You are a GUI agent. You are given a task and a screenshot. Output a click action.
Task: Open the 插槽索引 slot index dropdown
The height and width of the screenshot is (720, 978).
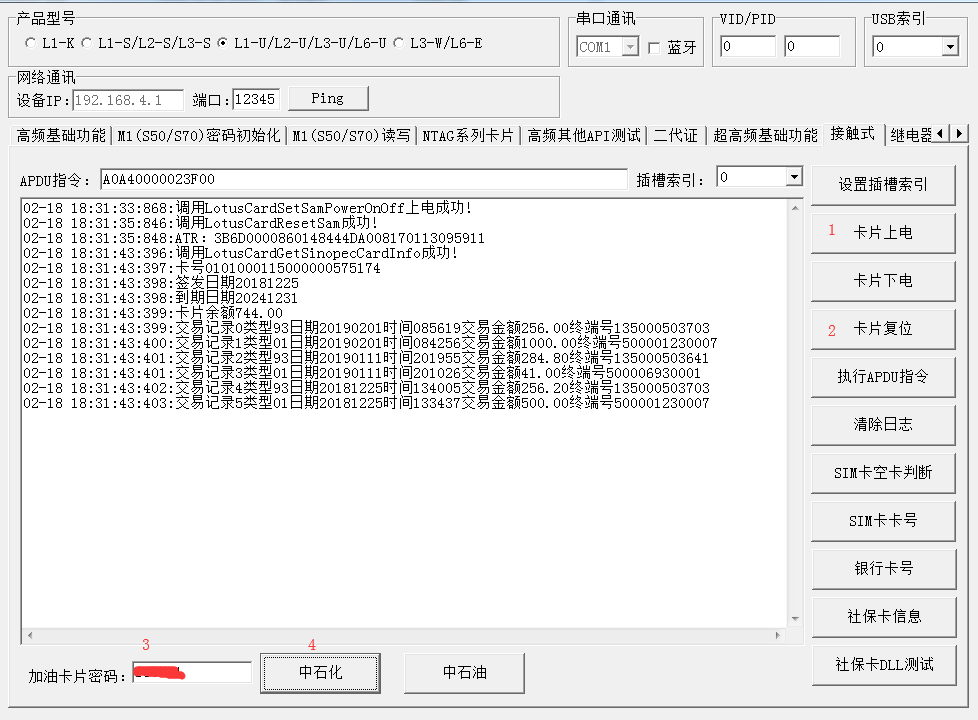point(794,177)
